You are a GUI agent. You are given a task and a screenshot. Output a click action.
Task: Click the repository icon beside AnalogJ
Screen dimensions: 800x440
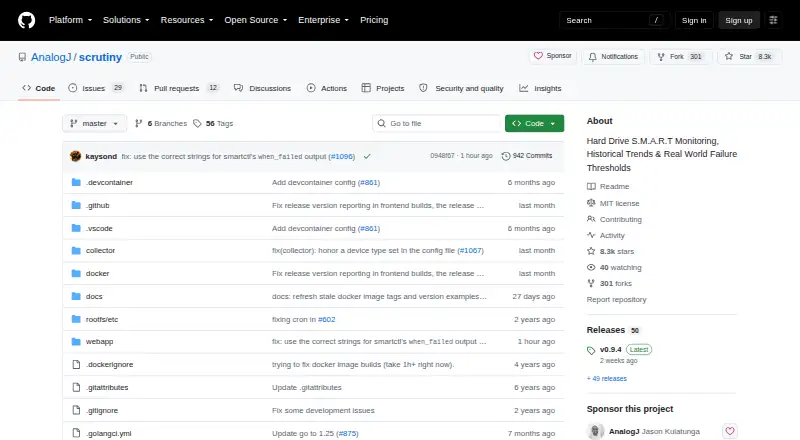(22, 57)
